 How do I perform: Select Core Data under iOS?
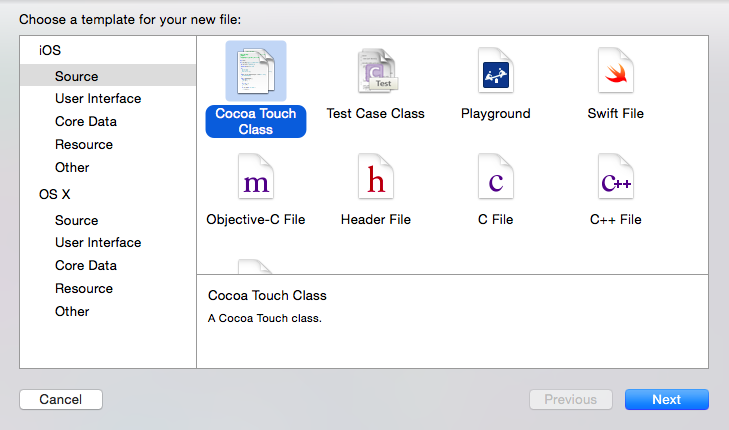(86, 122)
